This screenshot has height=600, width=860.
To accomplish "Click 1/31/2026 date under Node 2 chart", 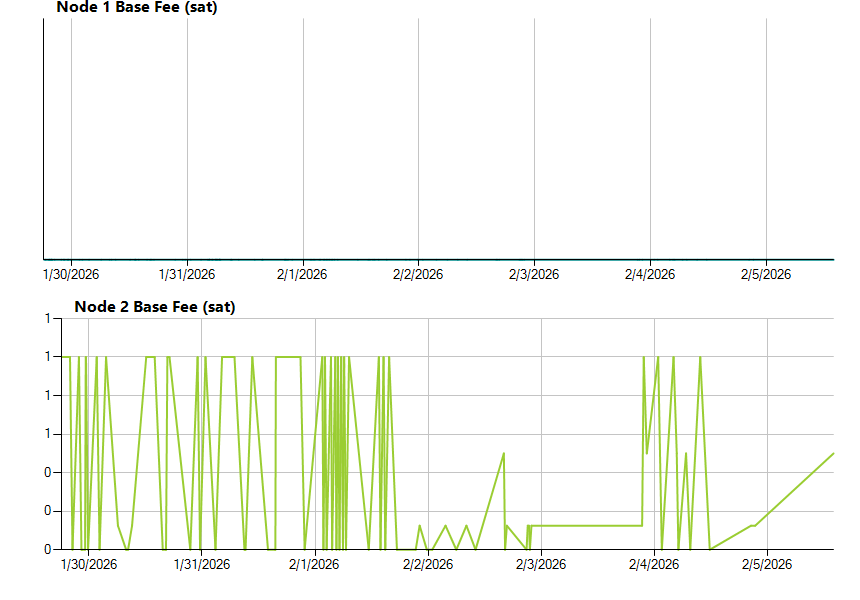I will pyautogui.click(x=202, y=564).
